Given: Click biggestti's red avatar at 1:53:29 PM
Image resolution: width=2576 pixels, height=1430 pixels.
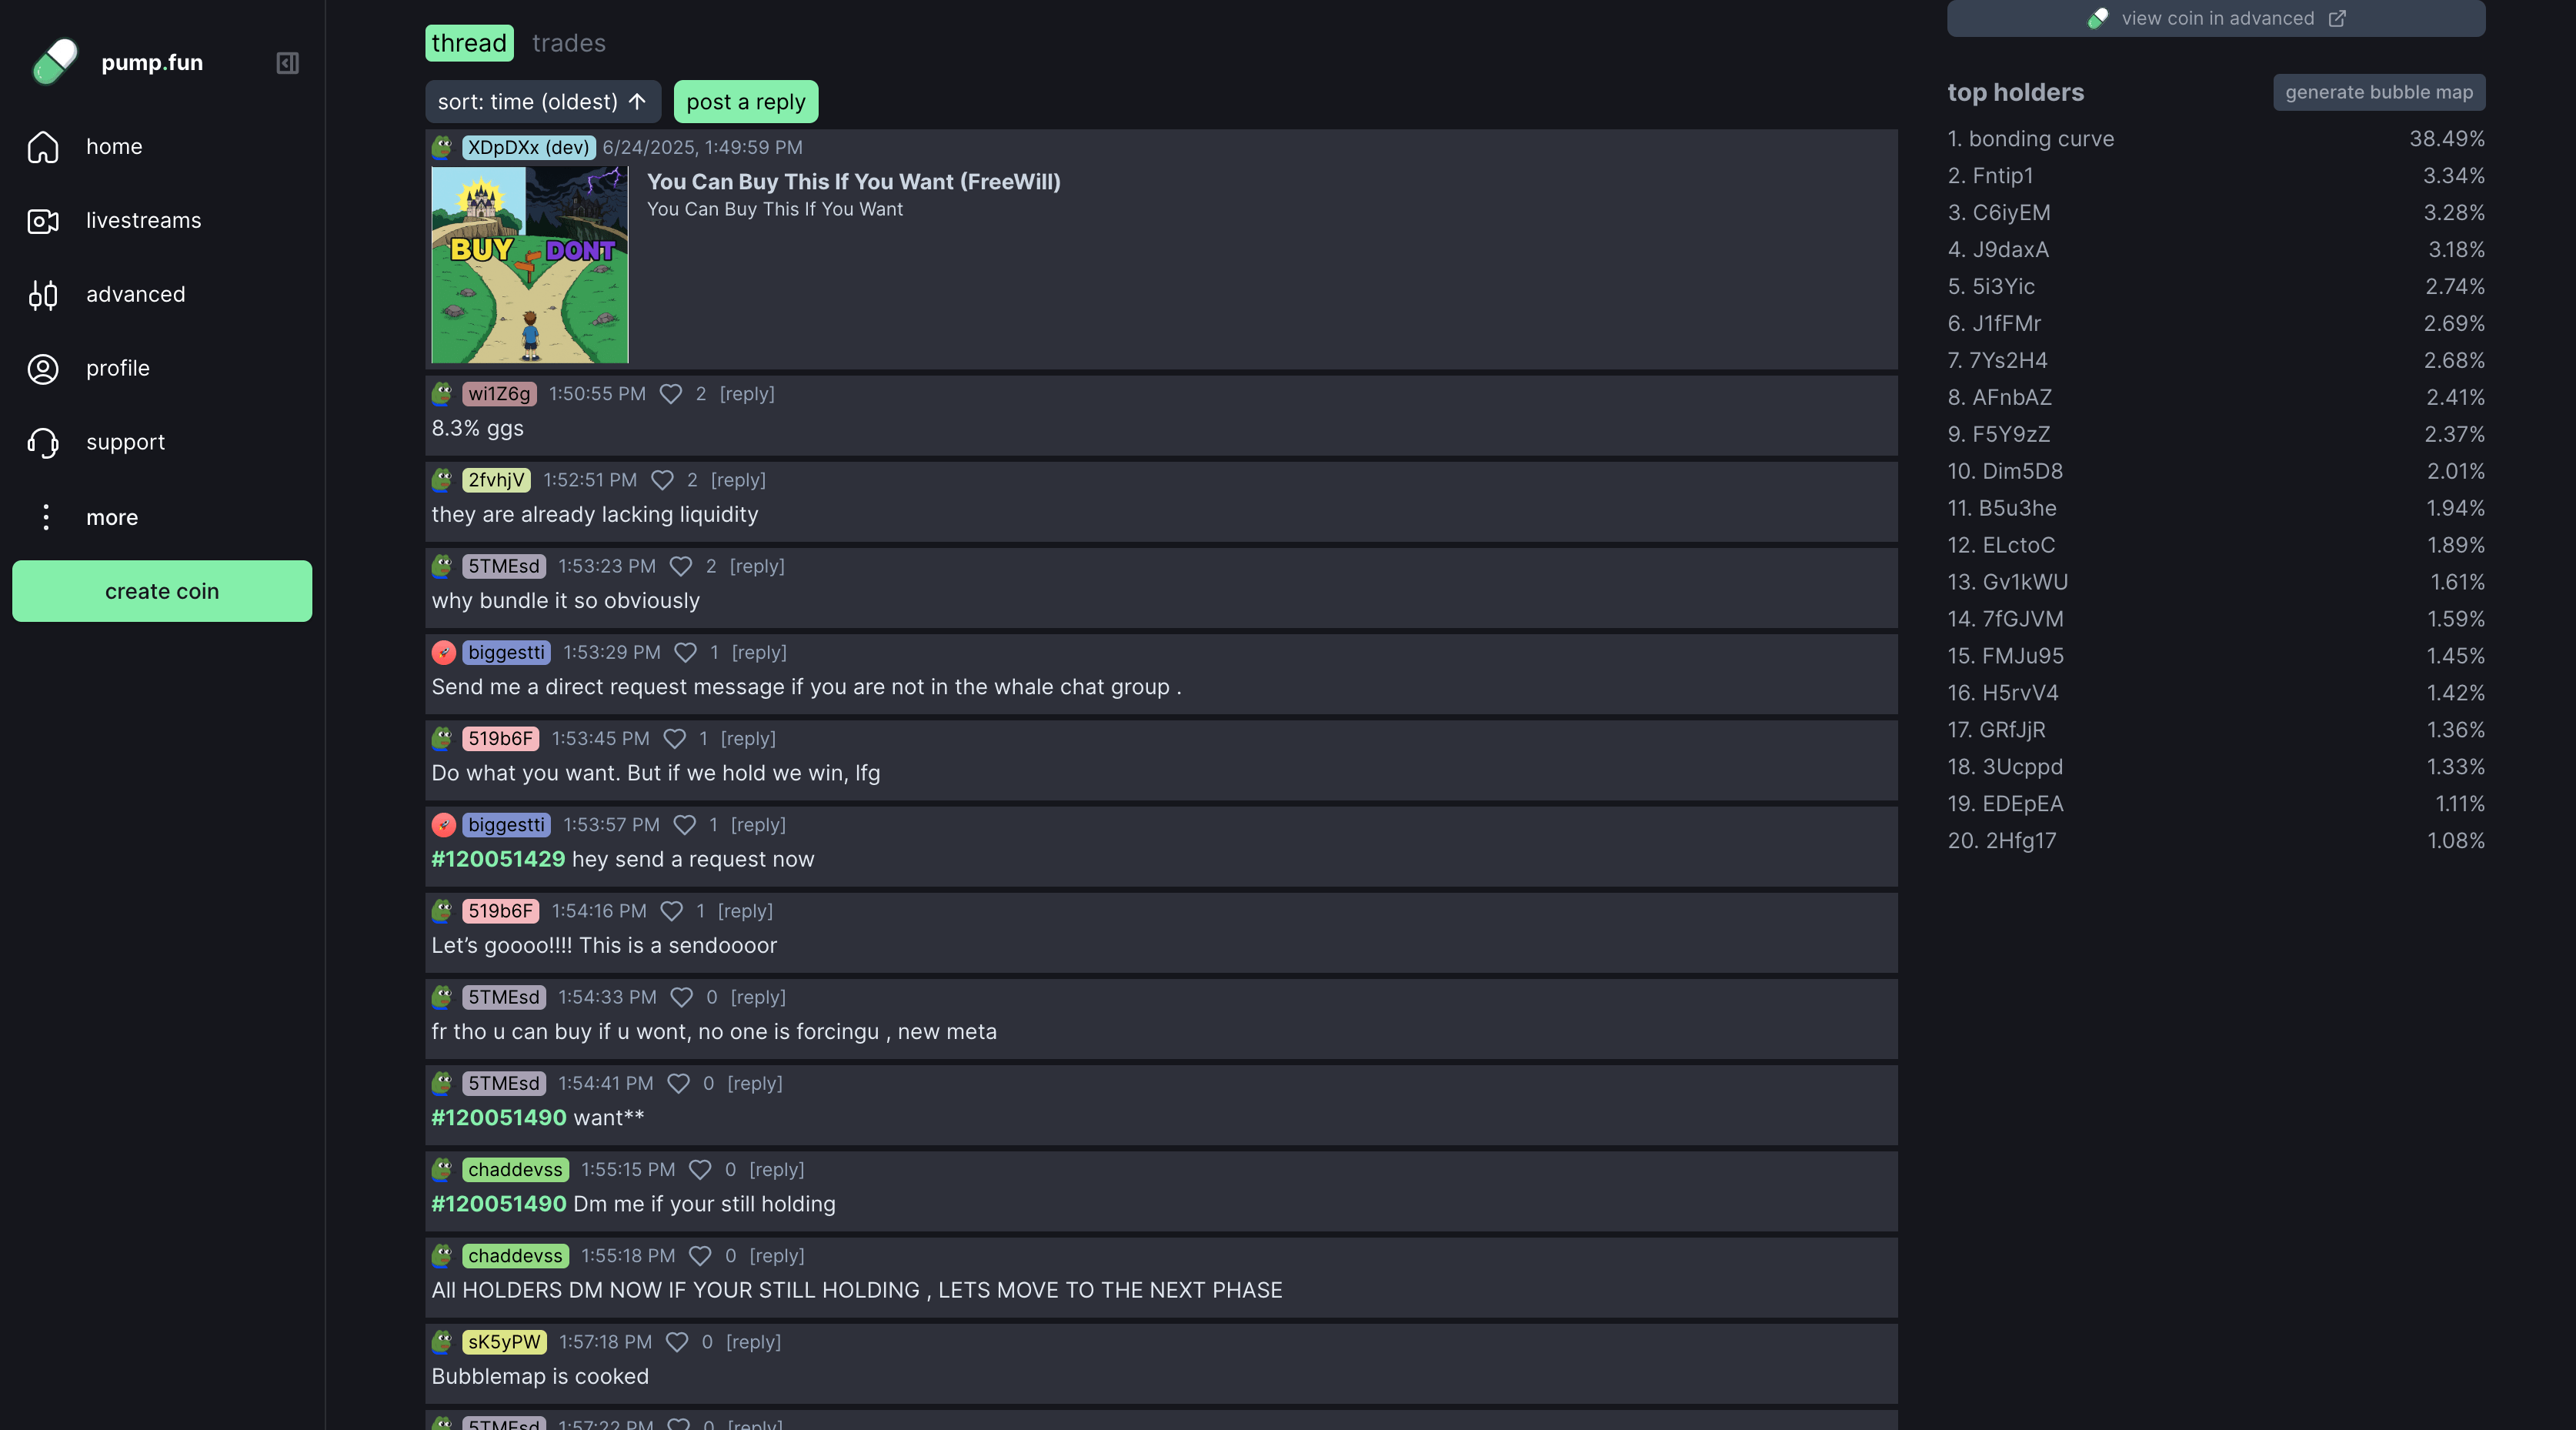Looking at the screenshot, I should pos(443,653).
